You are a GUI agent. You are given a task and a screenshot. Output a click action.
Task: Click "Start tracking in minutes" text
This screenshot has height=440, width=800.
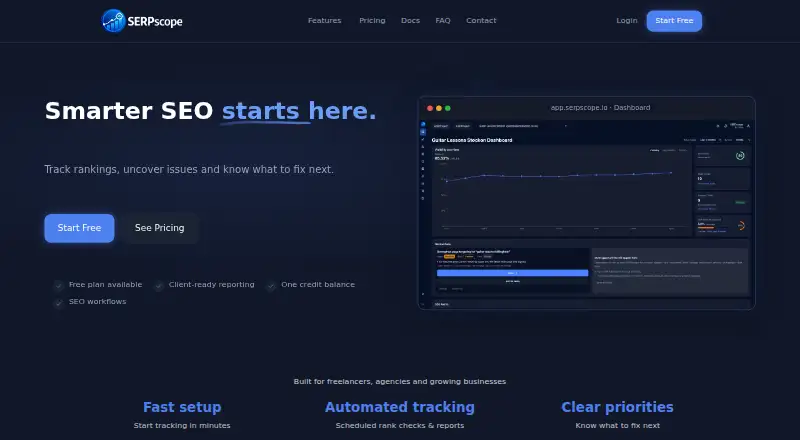(x=182, y=425)
